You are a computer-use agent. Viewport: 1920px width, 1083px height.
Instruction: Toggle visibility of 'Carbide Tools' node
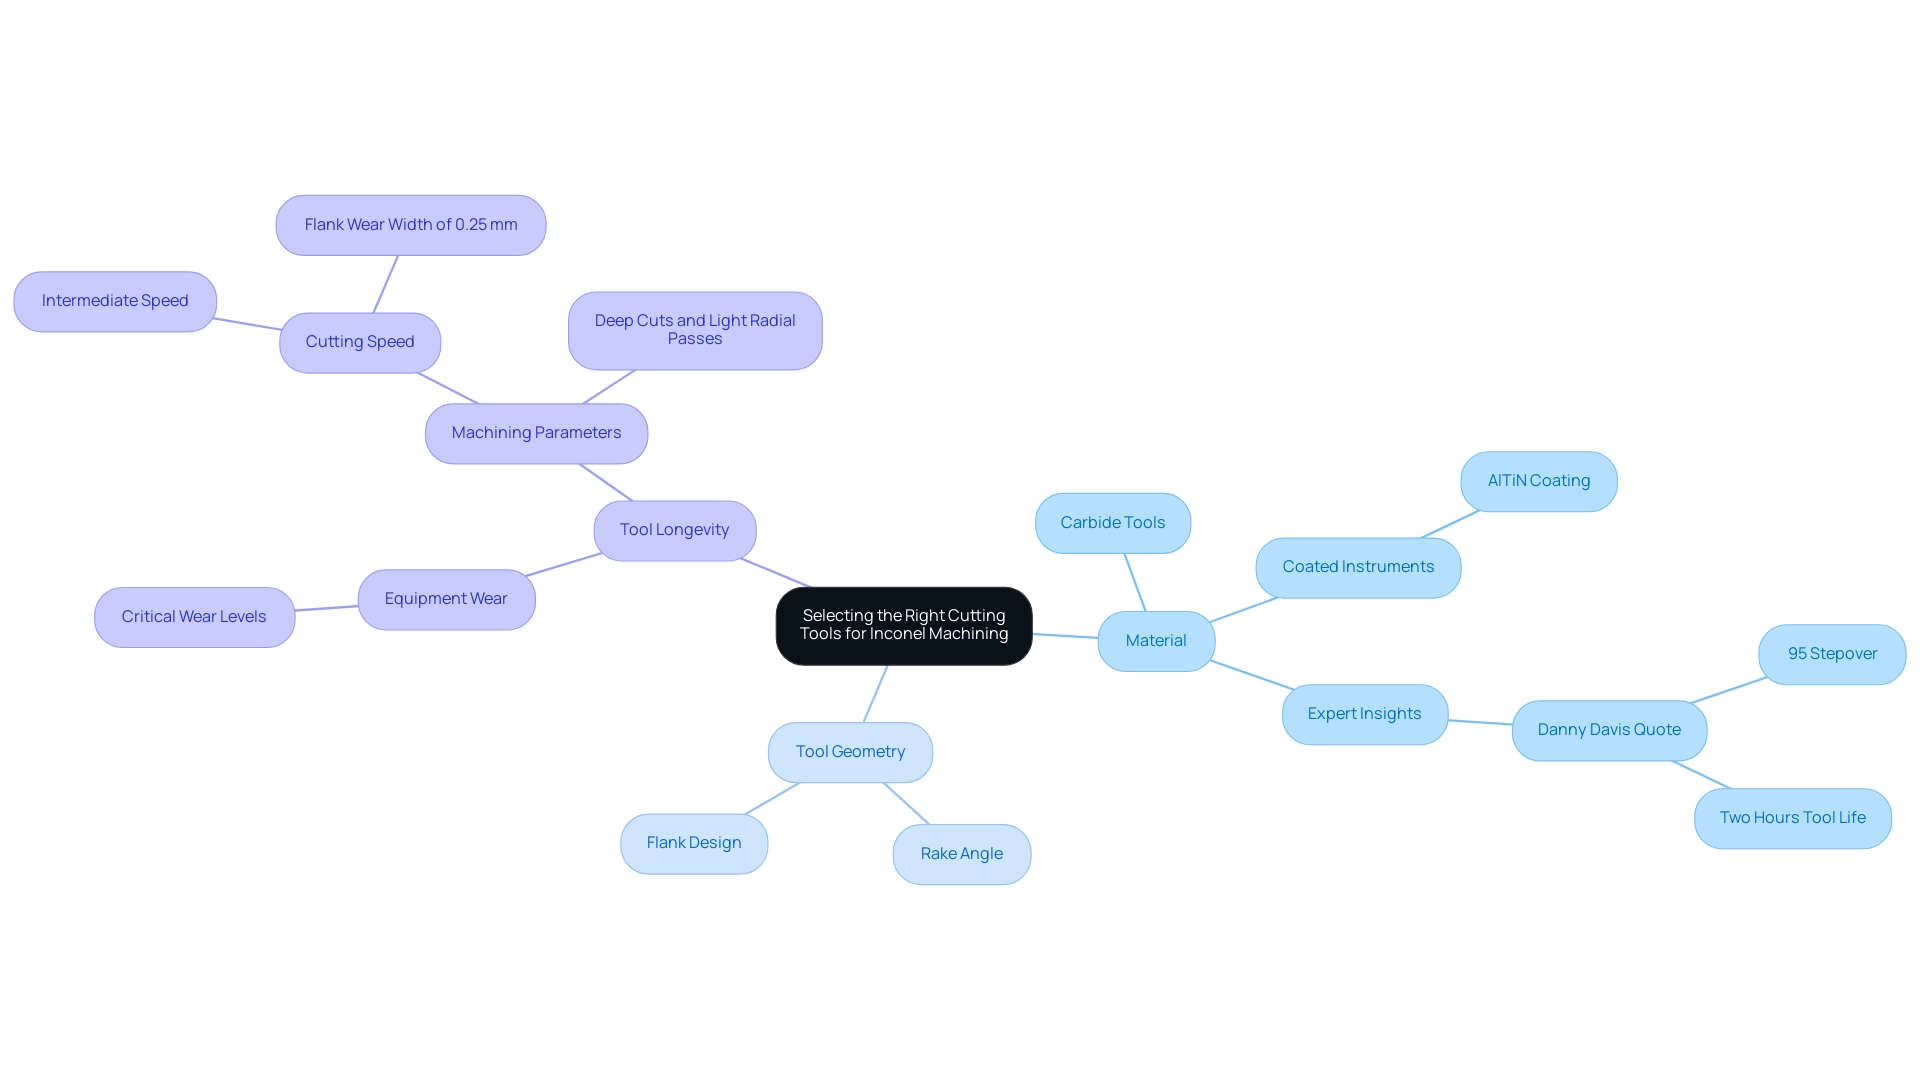(1112, 521)
